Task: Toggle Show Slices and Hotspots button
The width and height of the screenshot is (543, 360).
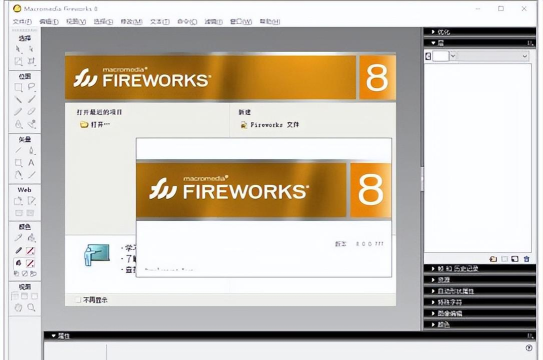Action: point(31,213)
